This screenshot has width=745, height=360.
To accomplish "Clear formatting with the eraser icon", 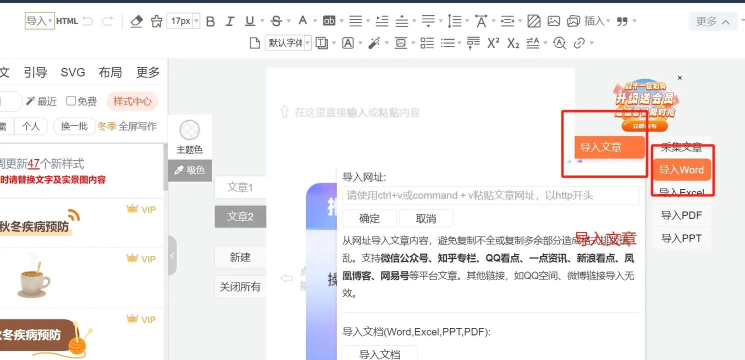I will click(136, 21).
